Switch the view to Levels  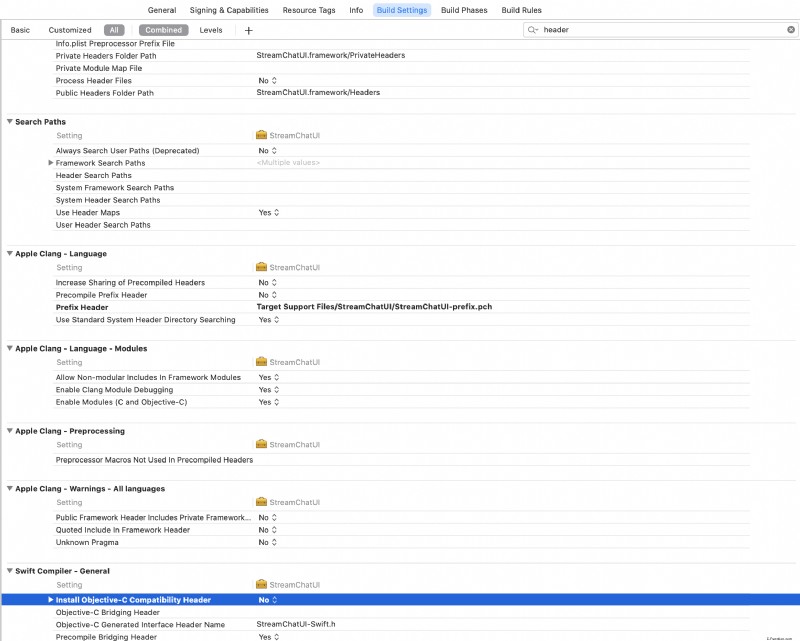211,30
